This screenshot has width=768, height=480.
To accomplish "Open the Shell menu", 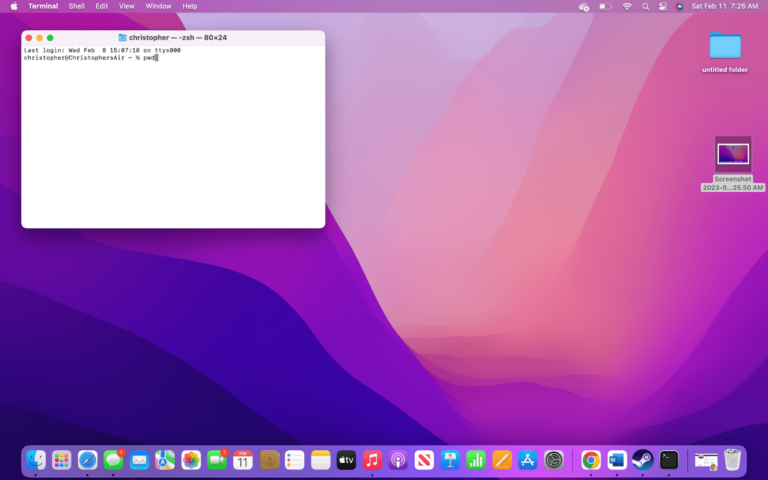I will [76, 6].
